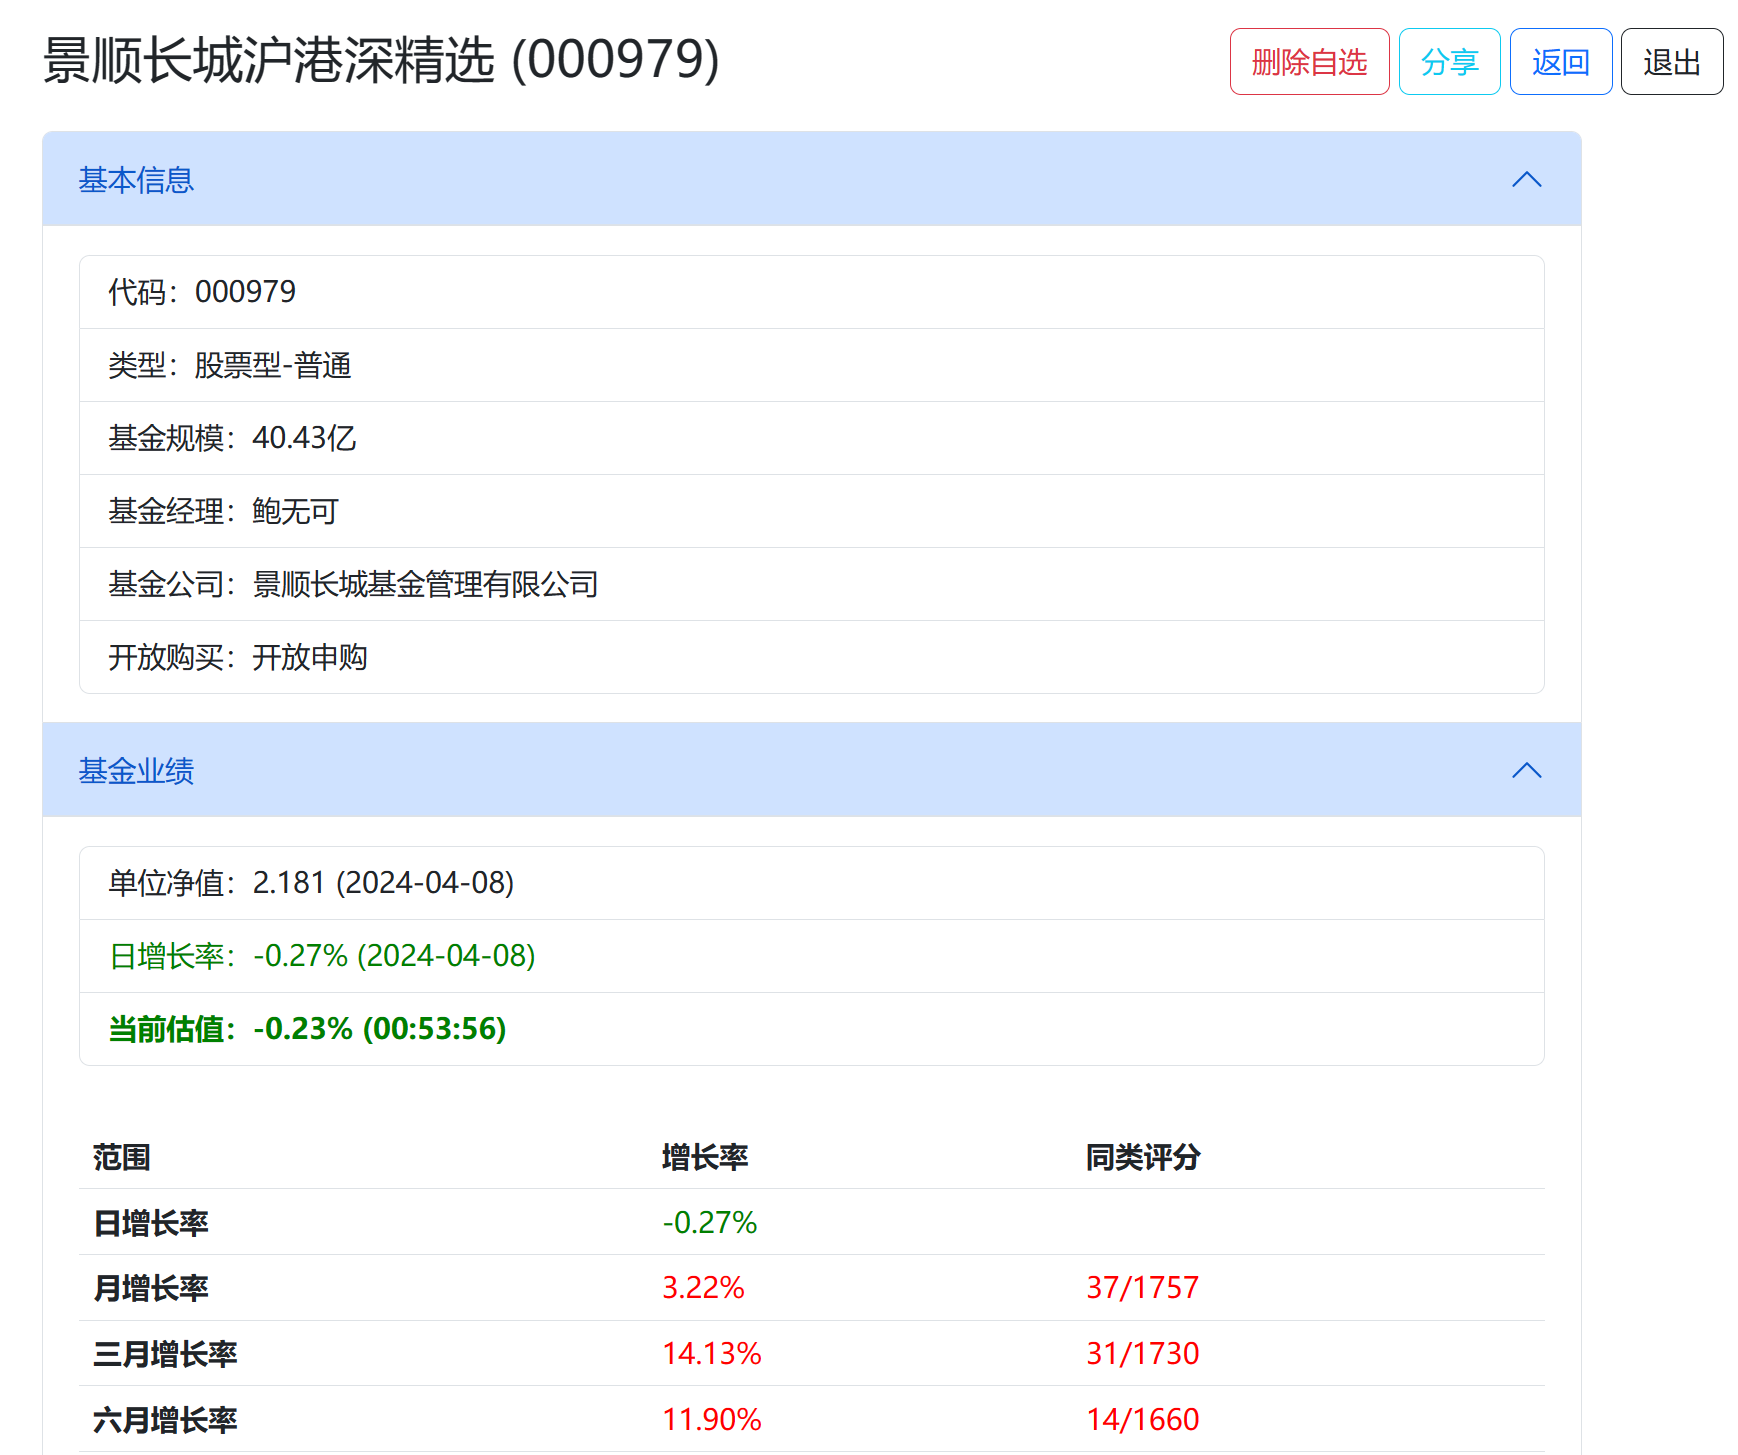The height and width of the screenshot is (1455, 1738).
Task: Click the 删除自选 button
Action: point(1308,62)
